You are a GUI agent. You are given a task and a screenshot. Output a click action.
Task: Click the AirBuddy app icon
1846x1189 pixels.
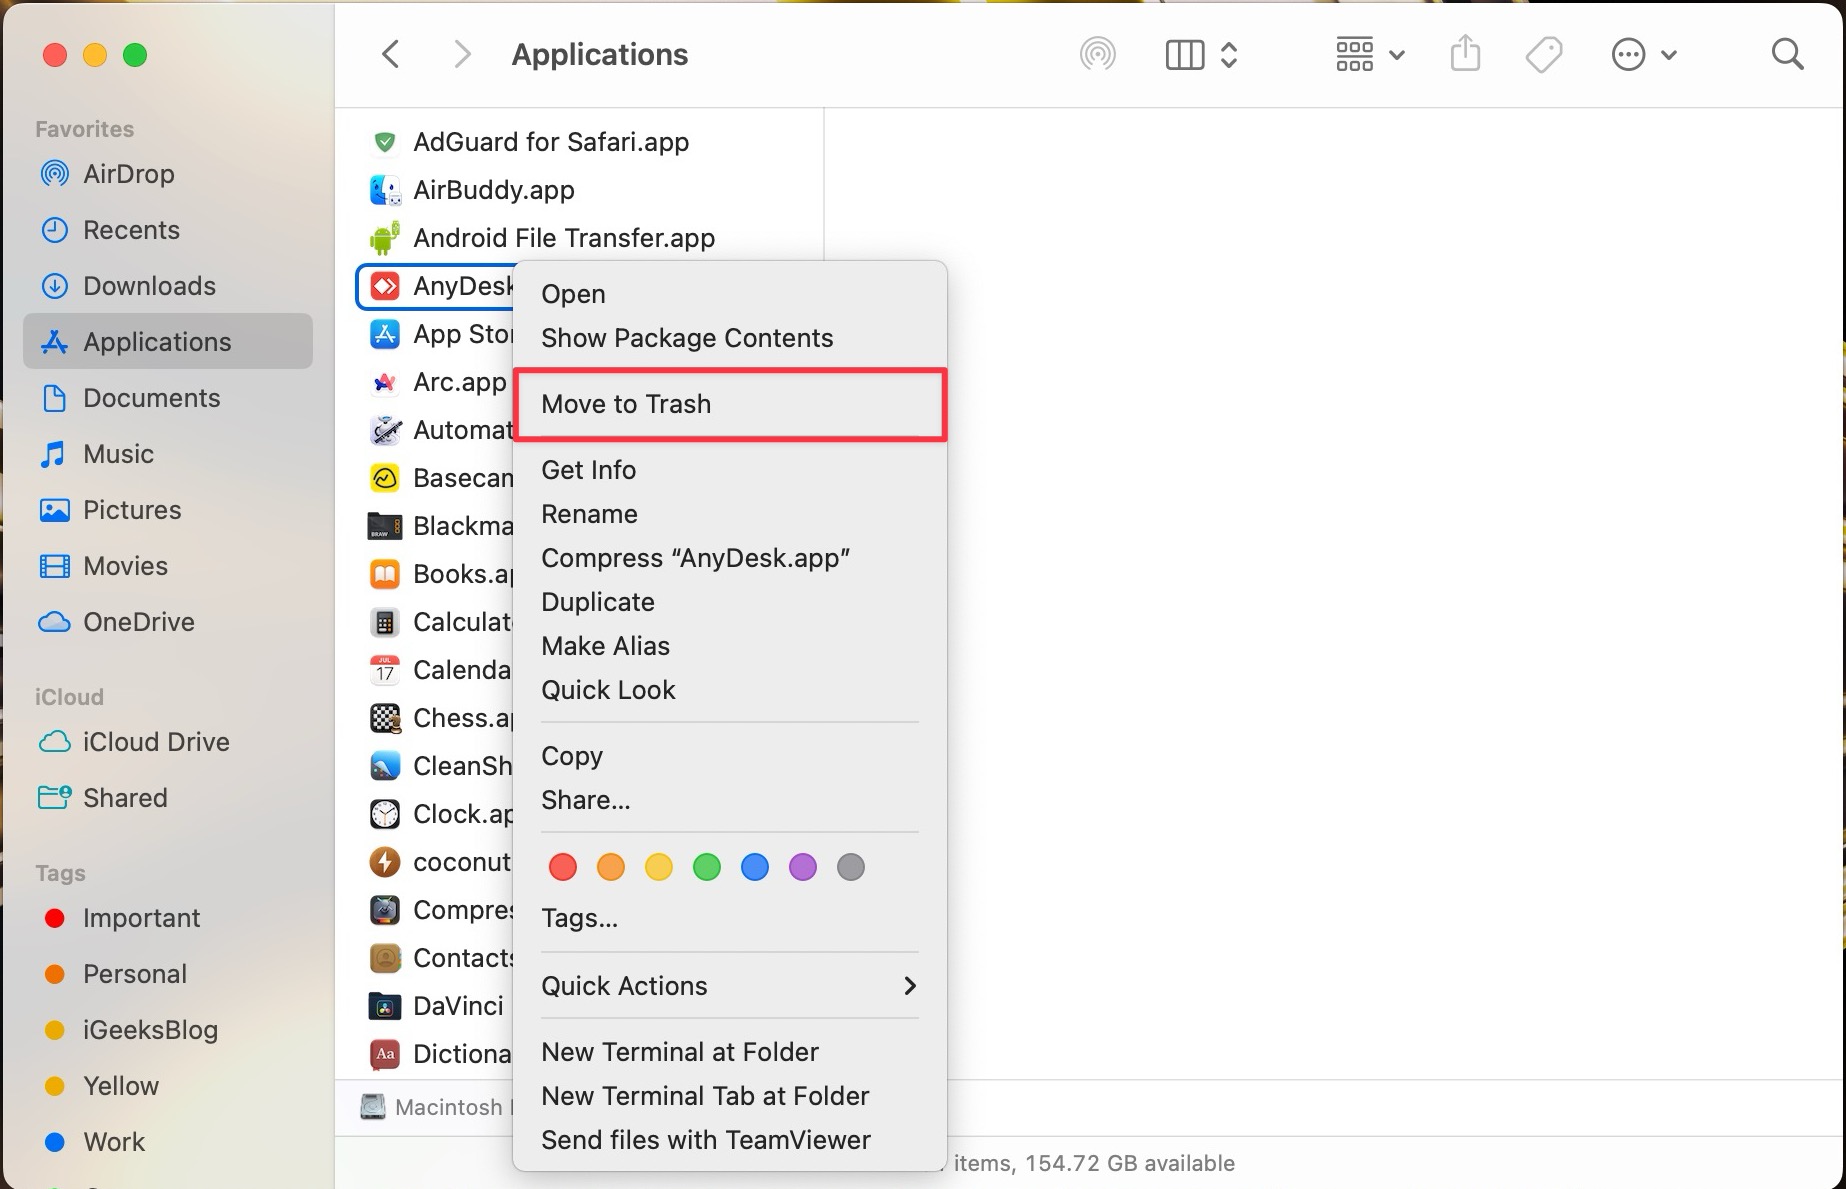(x=385, y=190)
